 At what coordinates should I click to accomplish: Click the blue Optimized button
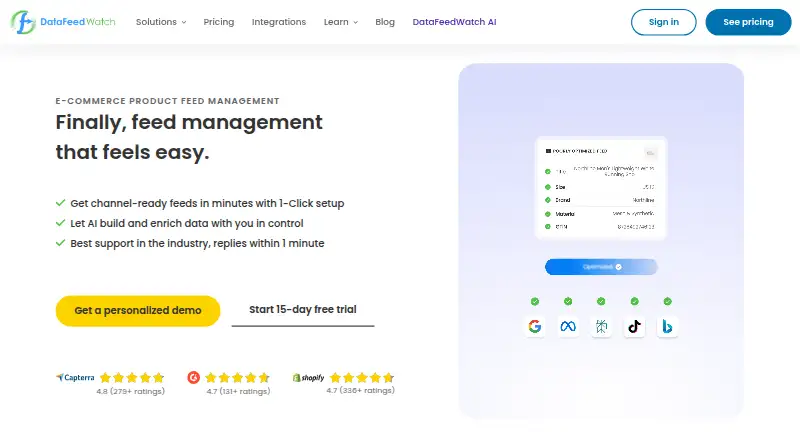pyautogui.click(x=601, y=266)
